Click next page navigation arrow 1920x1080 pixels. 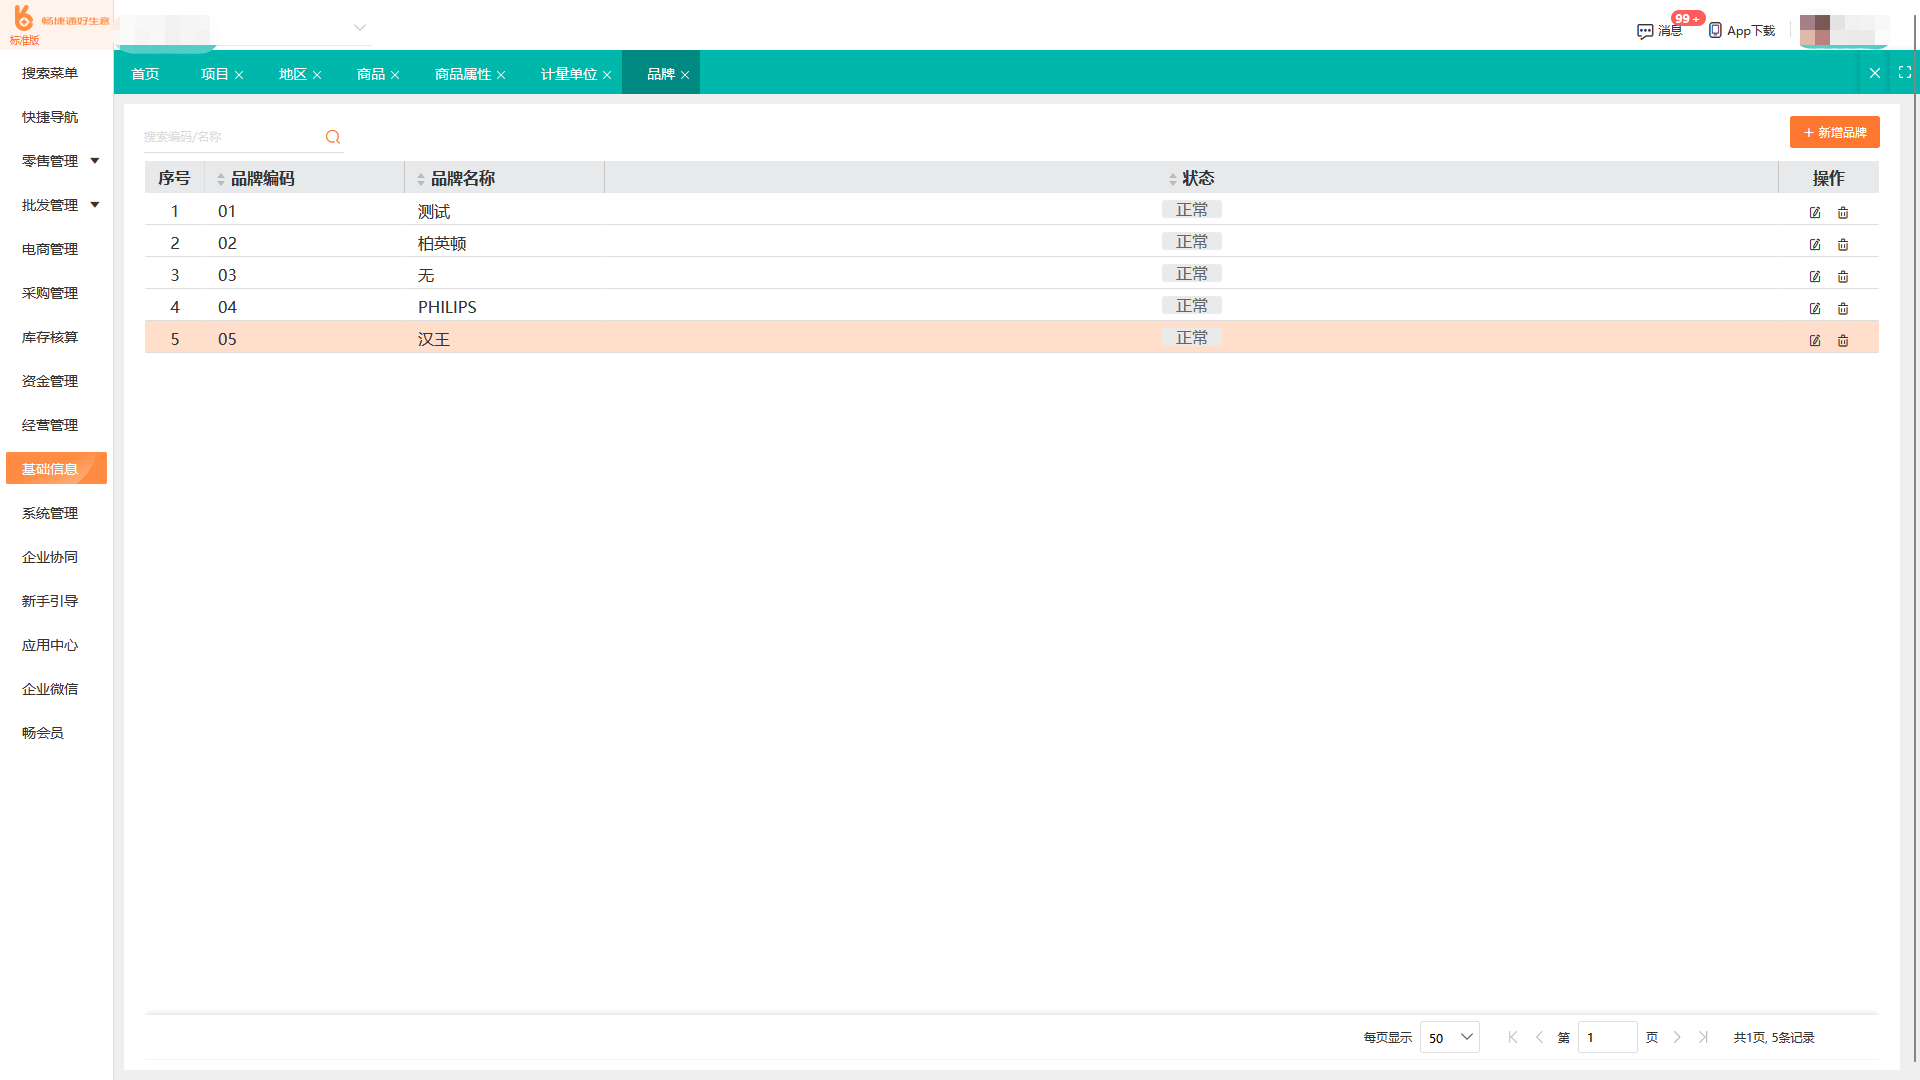click(1677, 1039)
